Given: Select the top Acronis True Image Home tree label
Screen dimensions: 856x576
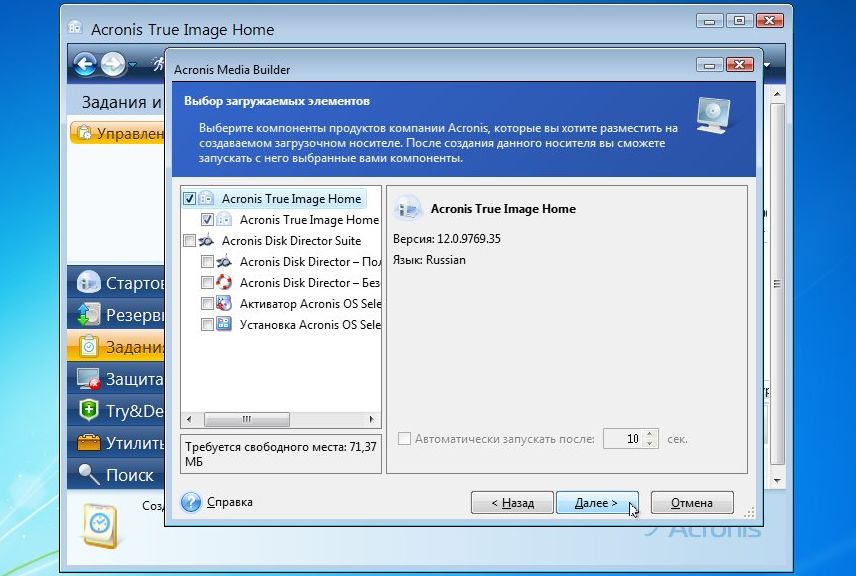Looking at the screenshot, I should pyautogui.click(x=292, y=199).
